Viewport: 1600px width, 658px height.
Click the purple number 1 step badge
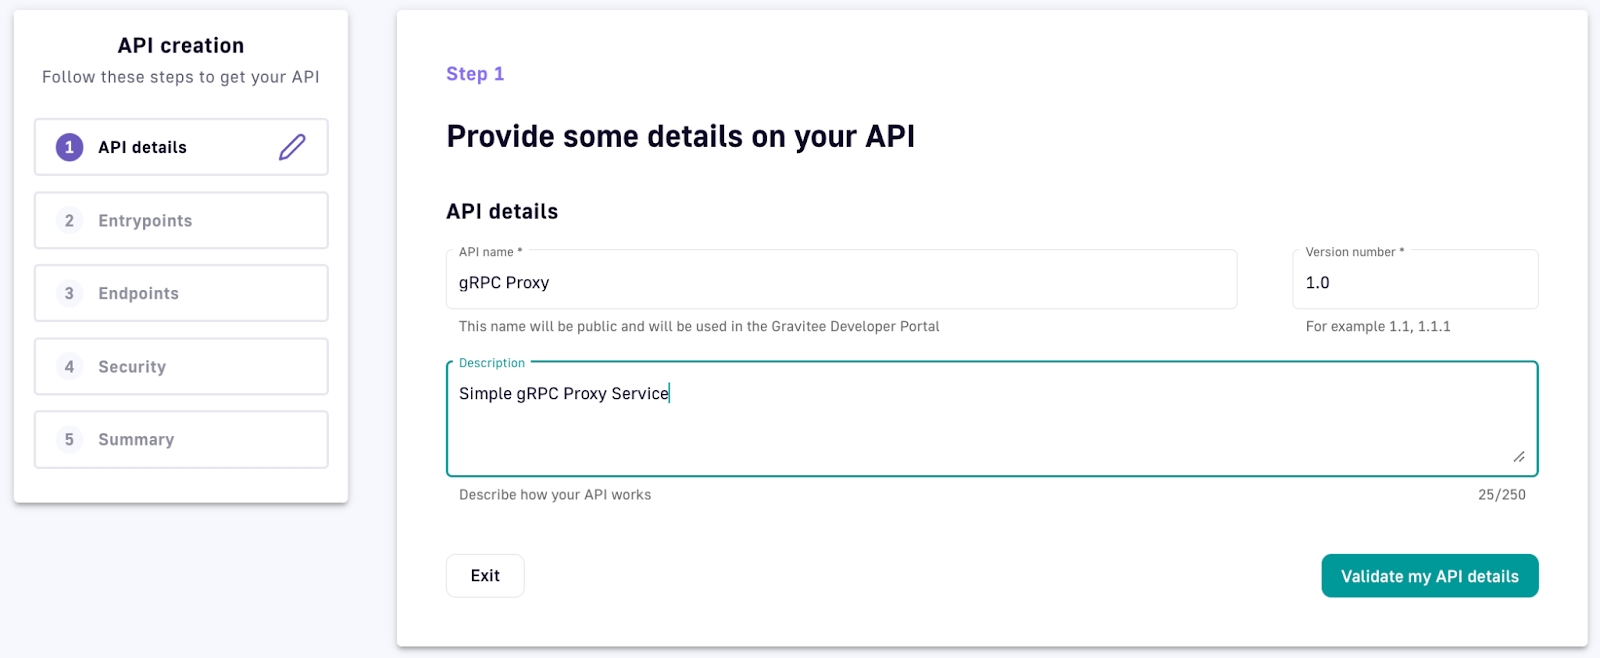(x=69, y=147)
